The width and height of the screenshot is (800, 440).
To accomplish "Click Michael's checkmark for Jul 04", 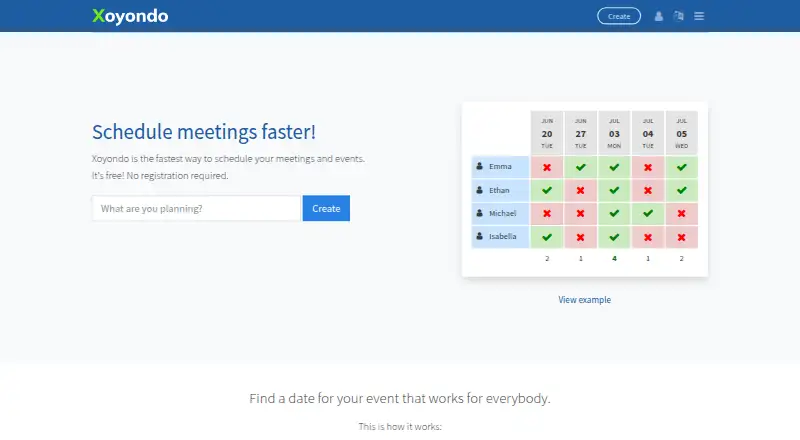I will coord(648,213).
